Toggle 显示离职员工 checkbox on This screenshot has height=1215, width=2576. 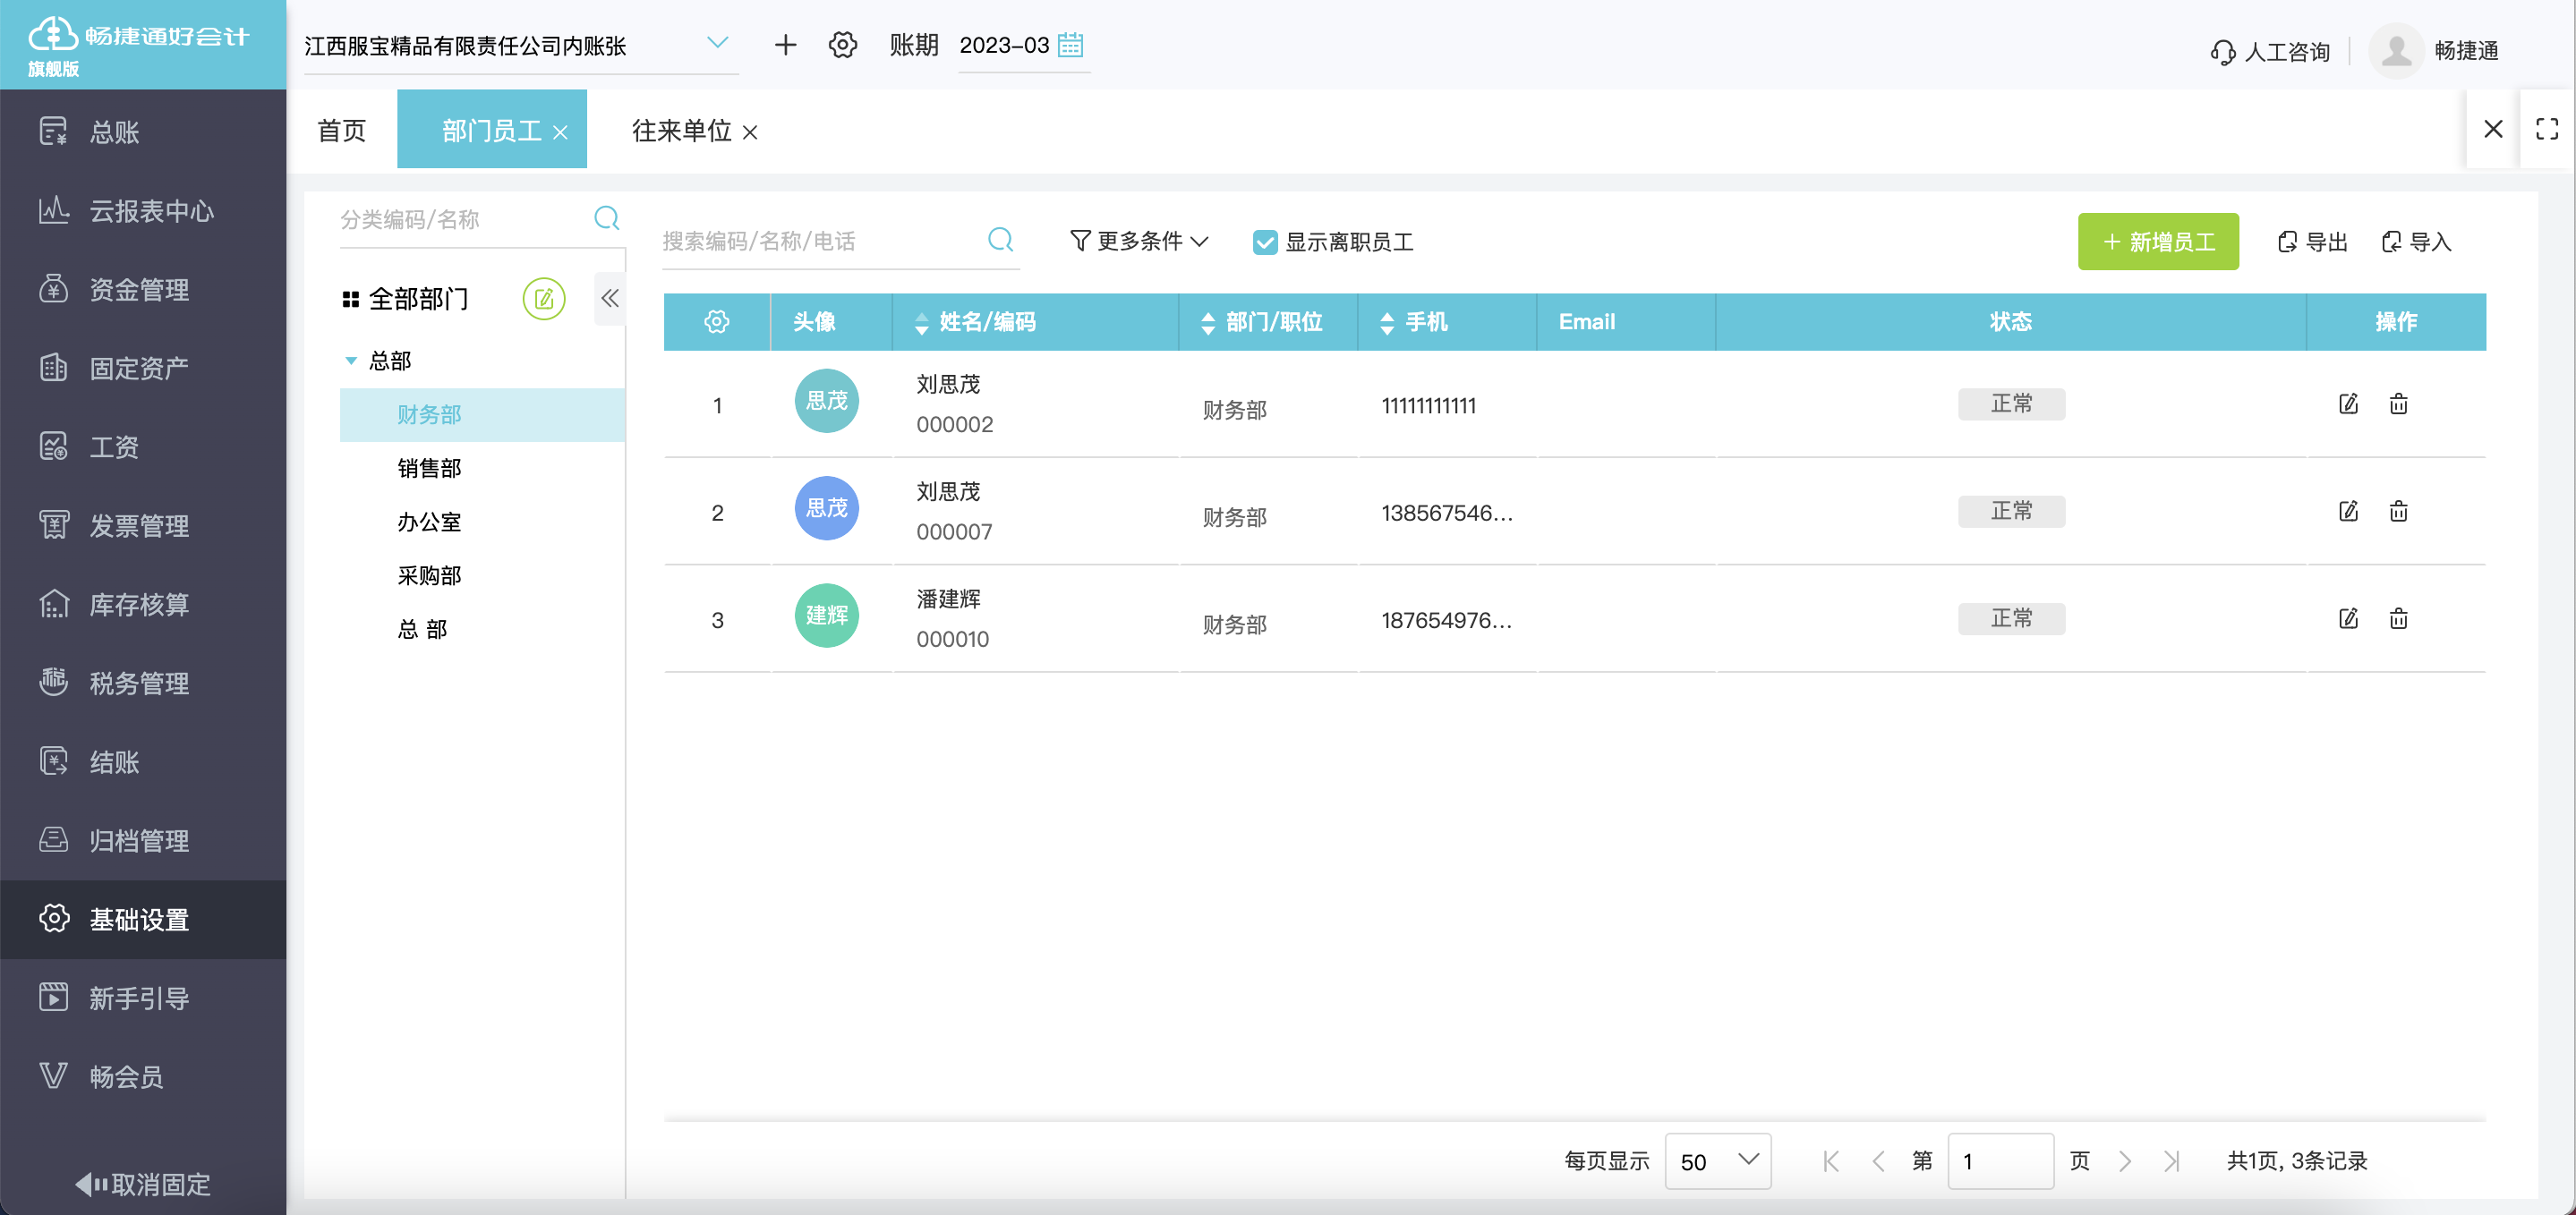click(x=1265, y=243)
